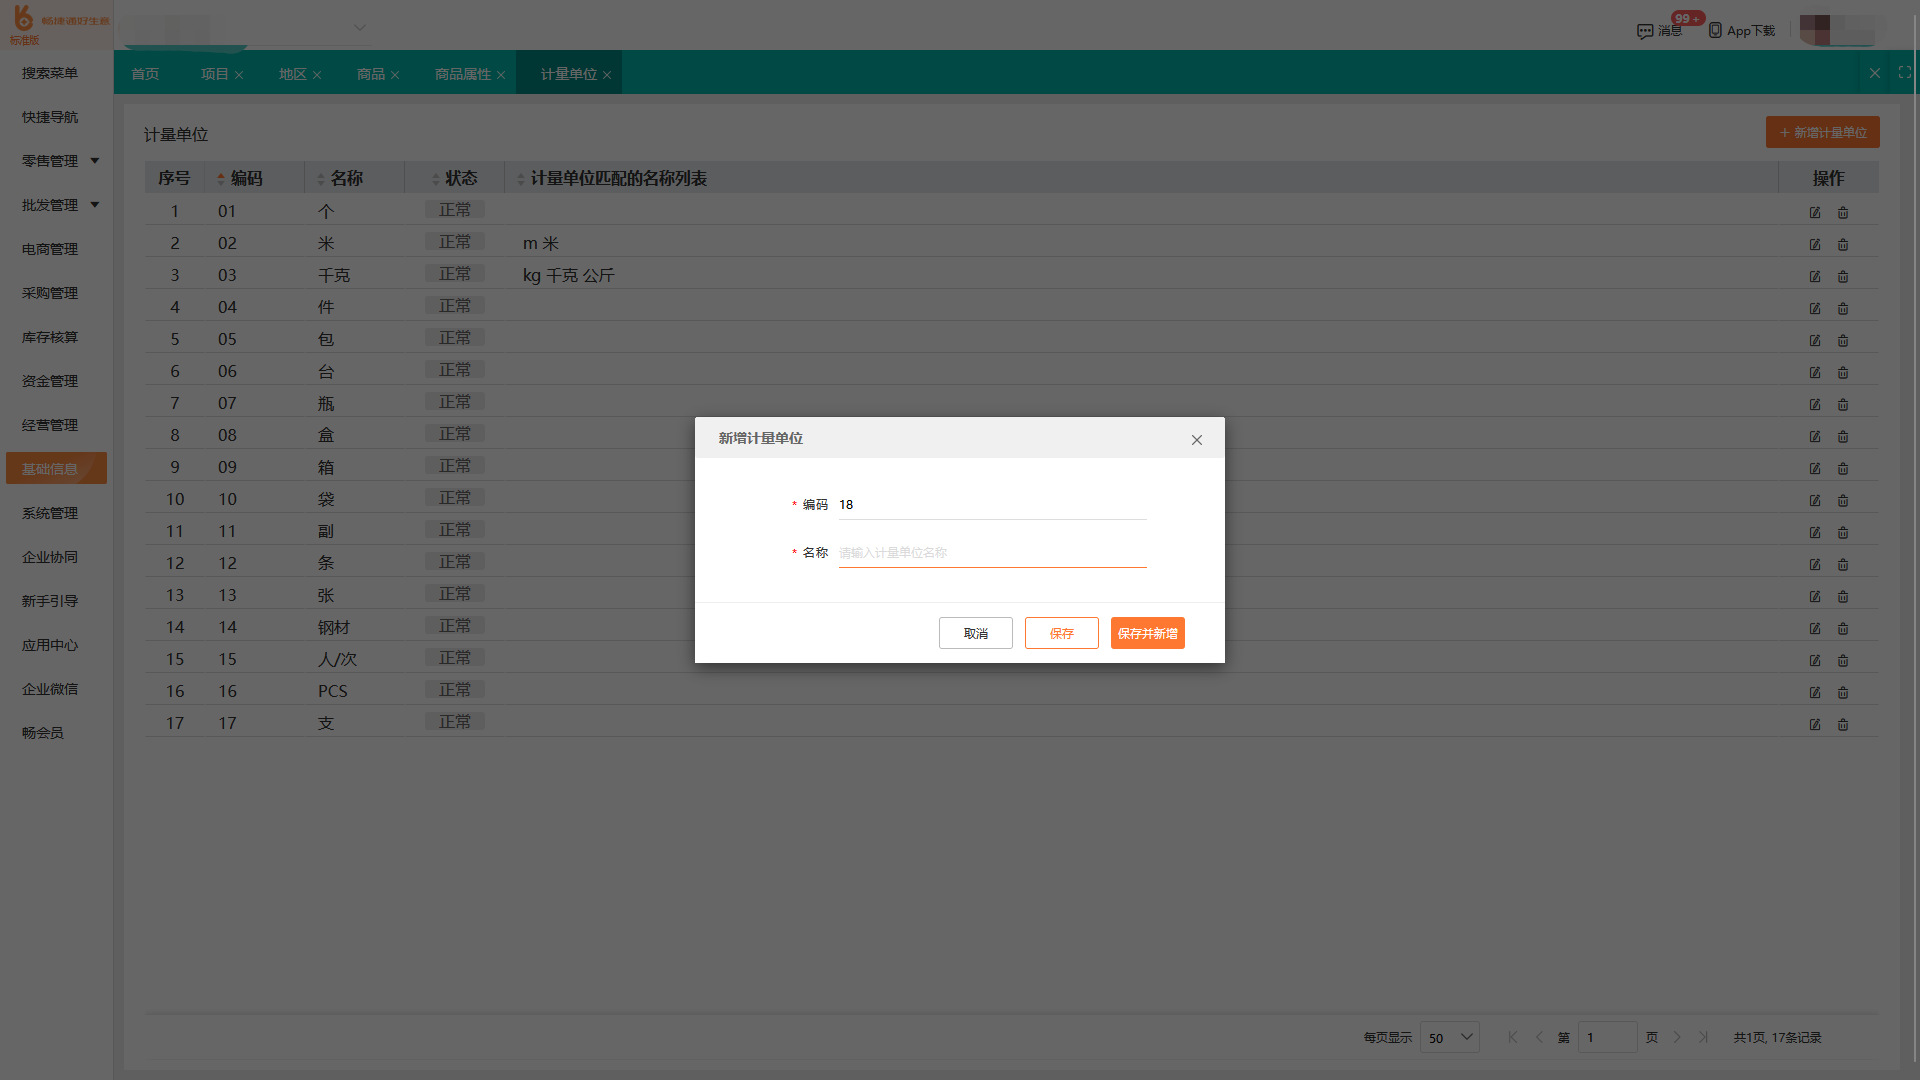
Task: Click the 消息 notification icon
Action: 1660,29
